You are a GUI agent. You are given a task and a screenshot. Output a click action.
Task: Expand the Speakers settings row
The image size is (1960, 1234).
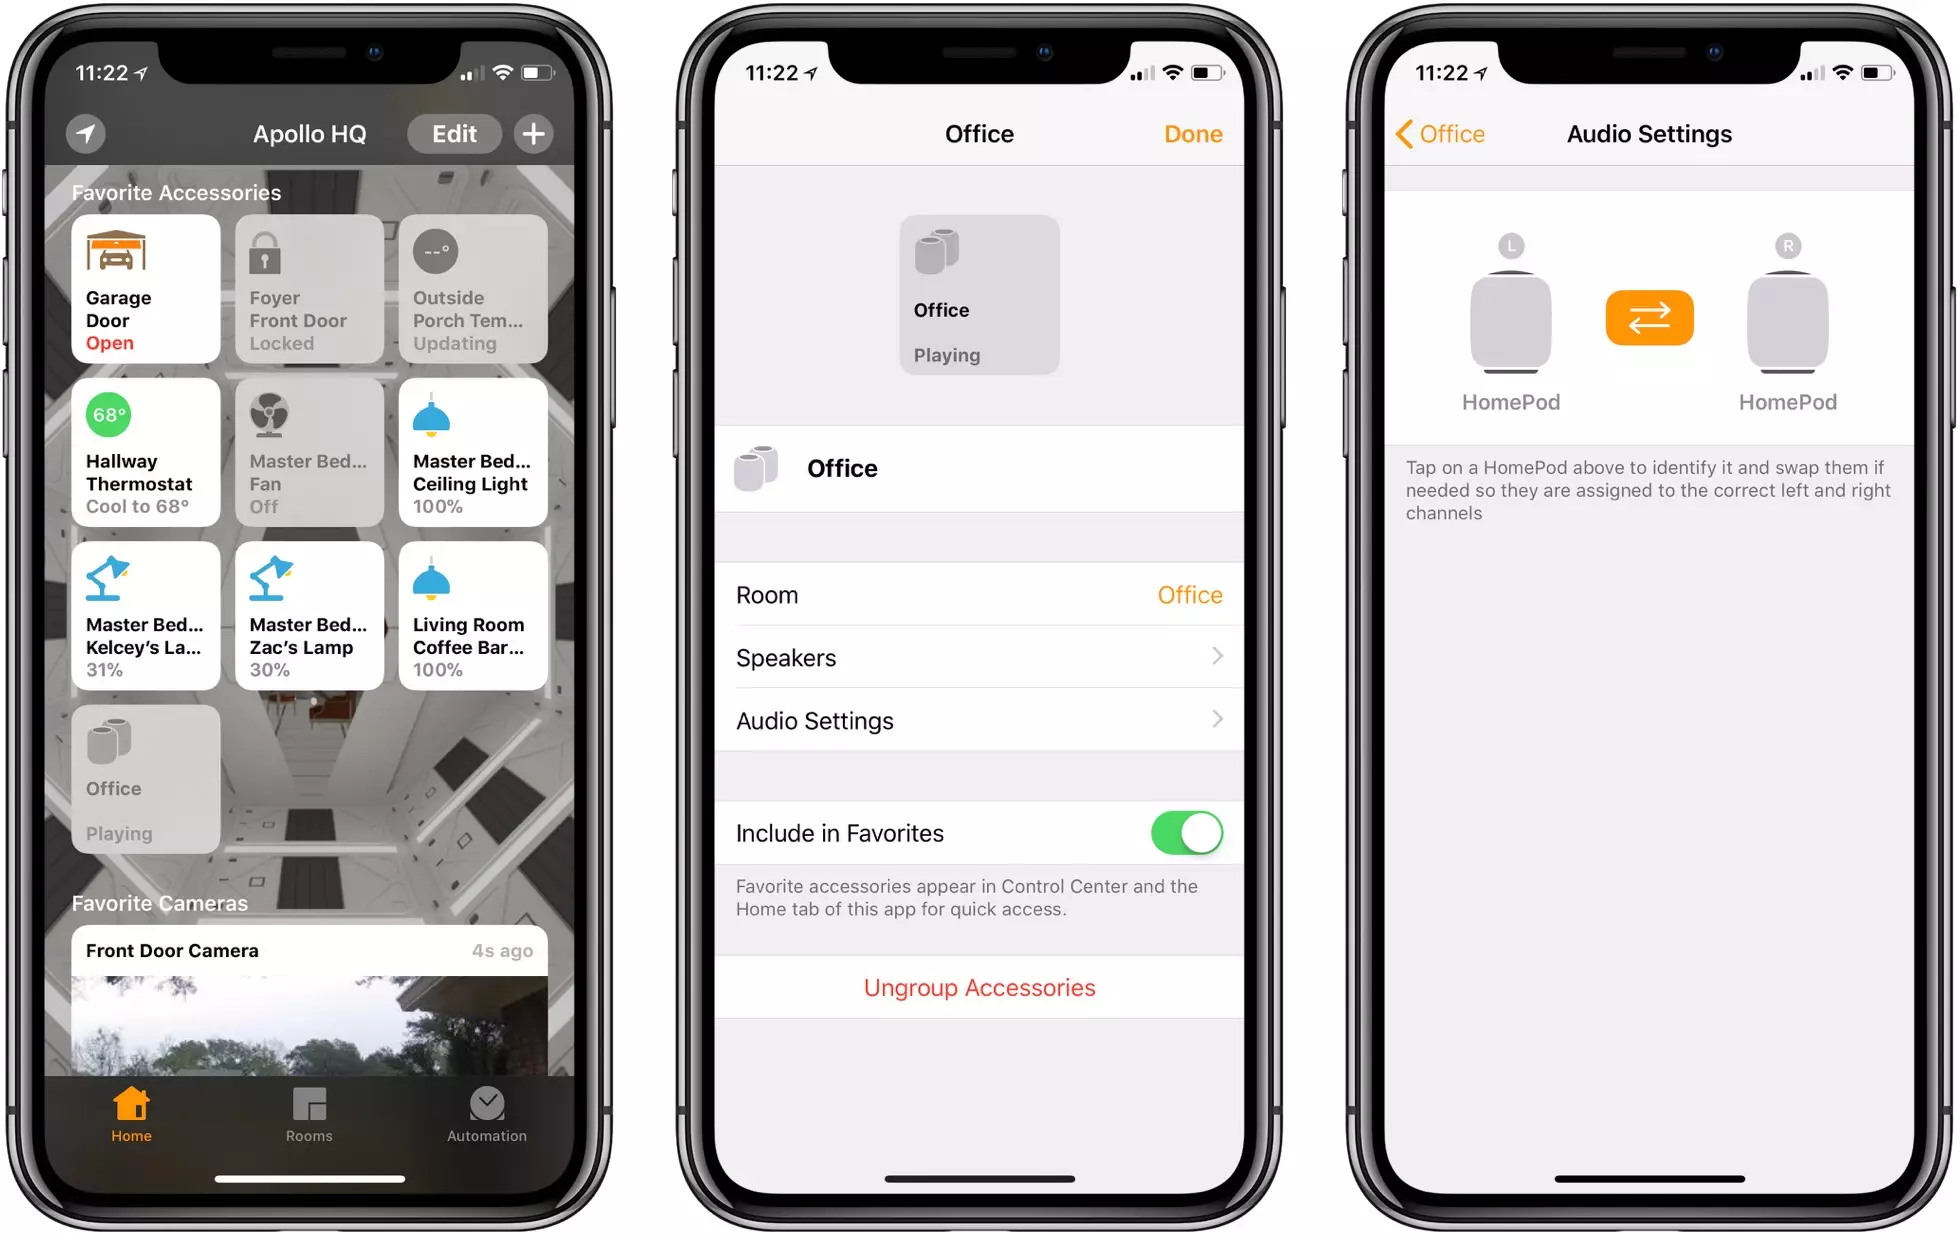[978, 655]
